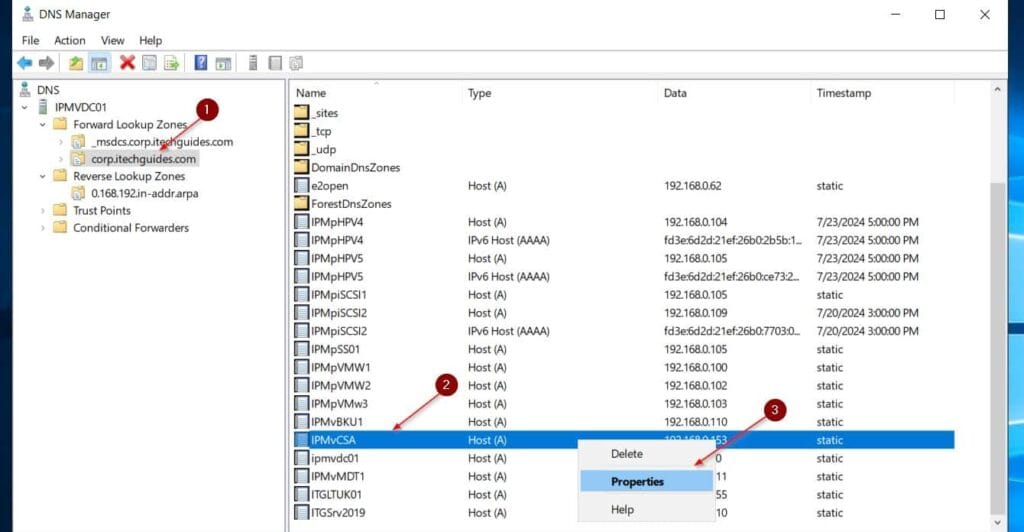Image resolution: width=1024 pixels, height=532 pixels.
Task: Click the _tcp folder icon in the list
Action: [301, 131]
